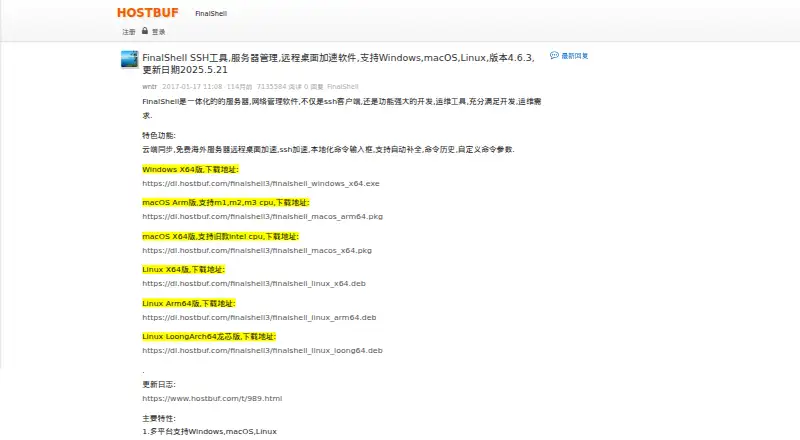Click the macOS Arm版 download heading

click(x=226, y=203)
